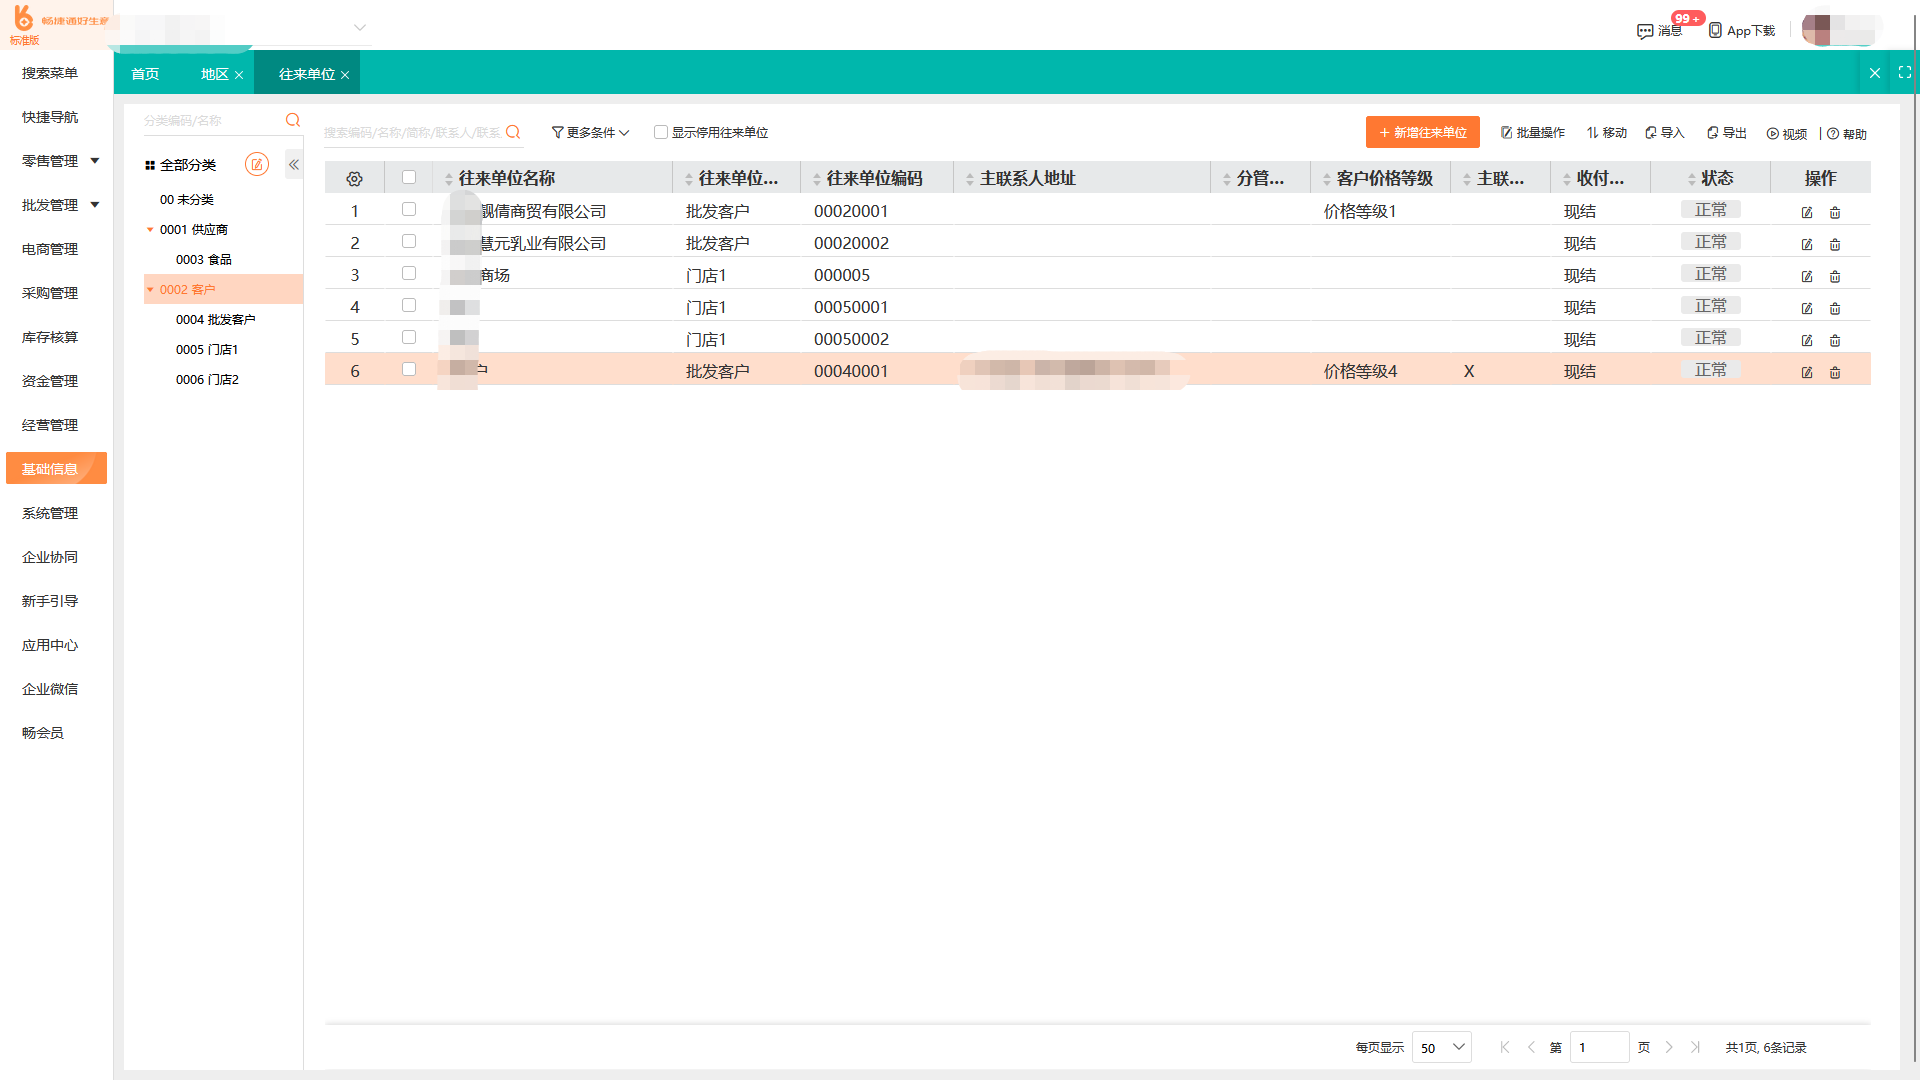Expand 更多条件 filter dropdown
Screen dimensions: 1920x1080
[593, 131]
